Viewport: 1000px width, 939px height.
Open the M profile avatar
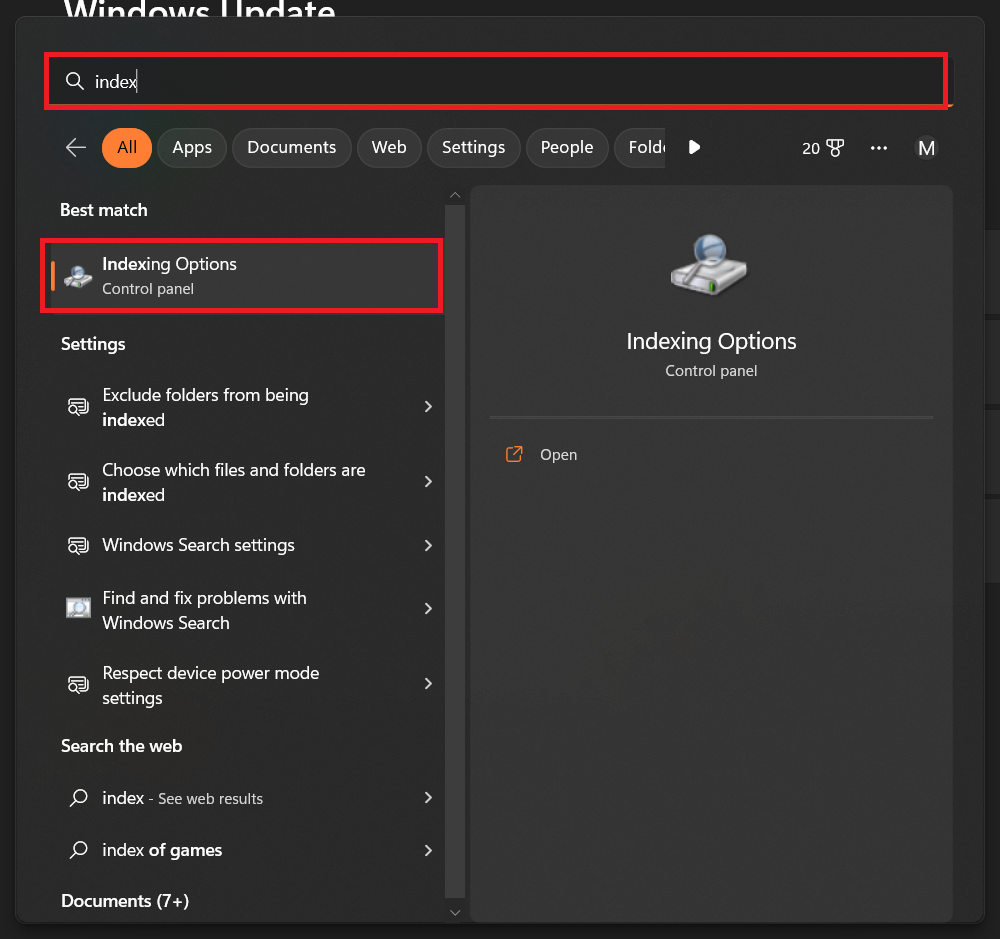click(926, 148)
